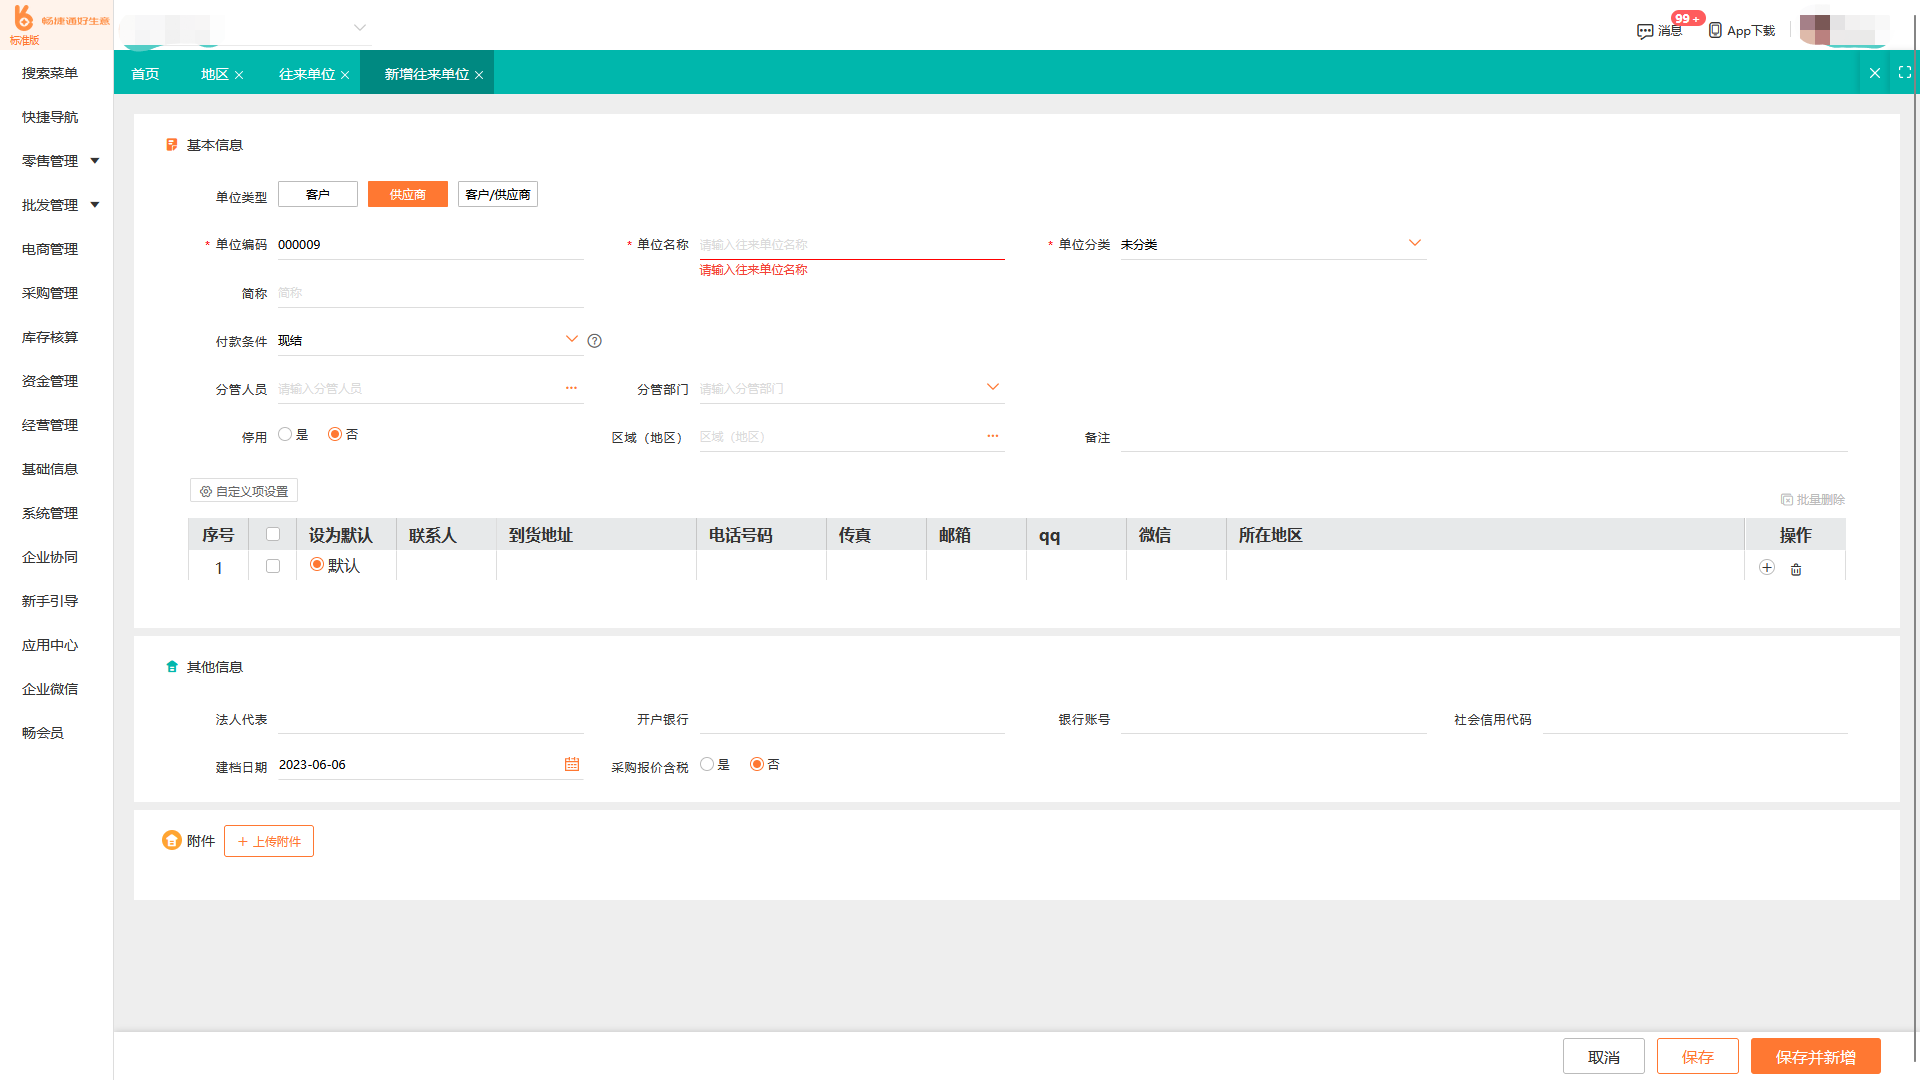Click 单位名称 input field
The height and width of the screenshot is (1080, 1920).
tap(851, 244)
